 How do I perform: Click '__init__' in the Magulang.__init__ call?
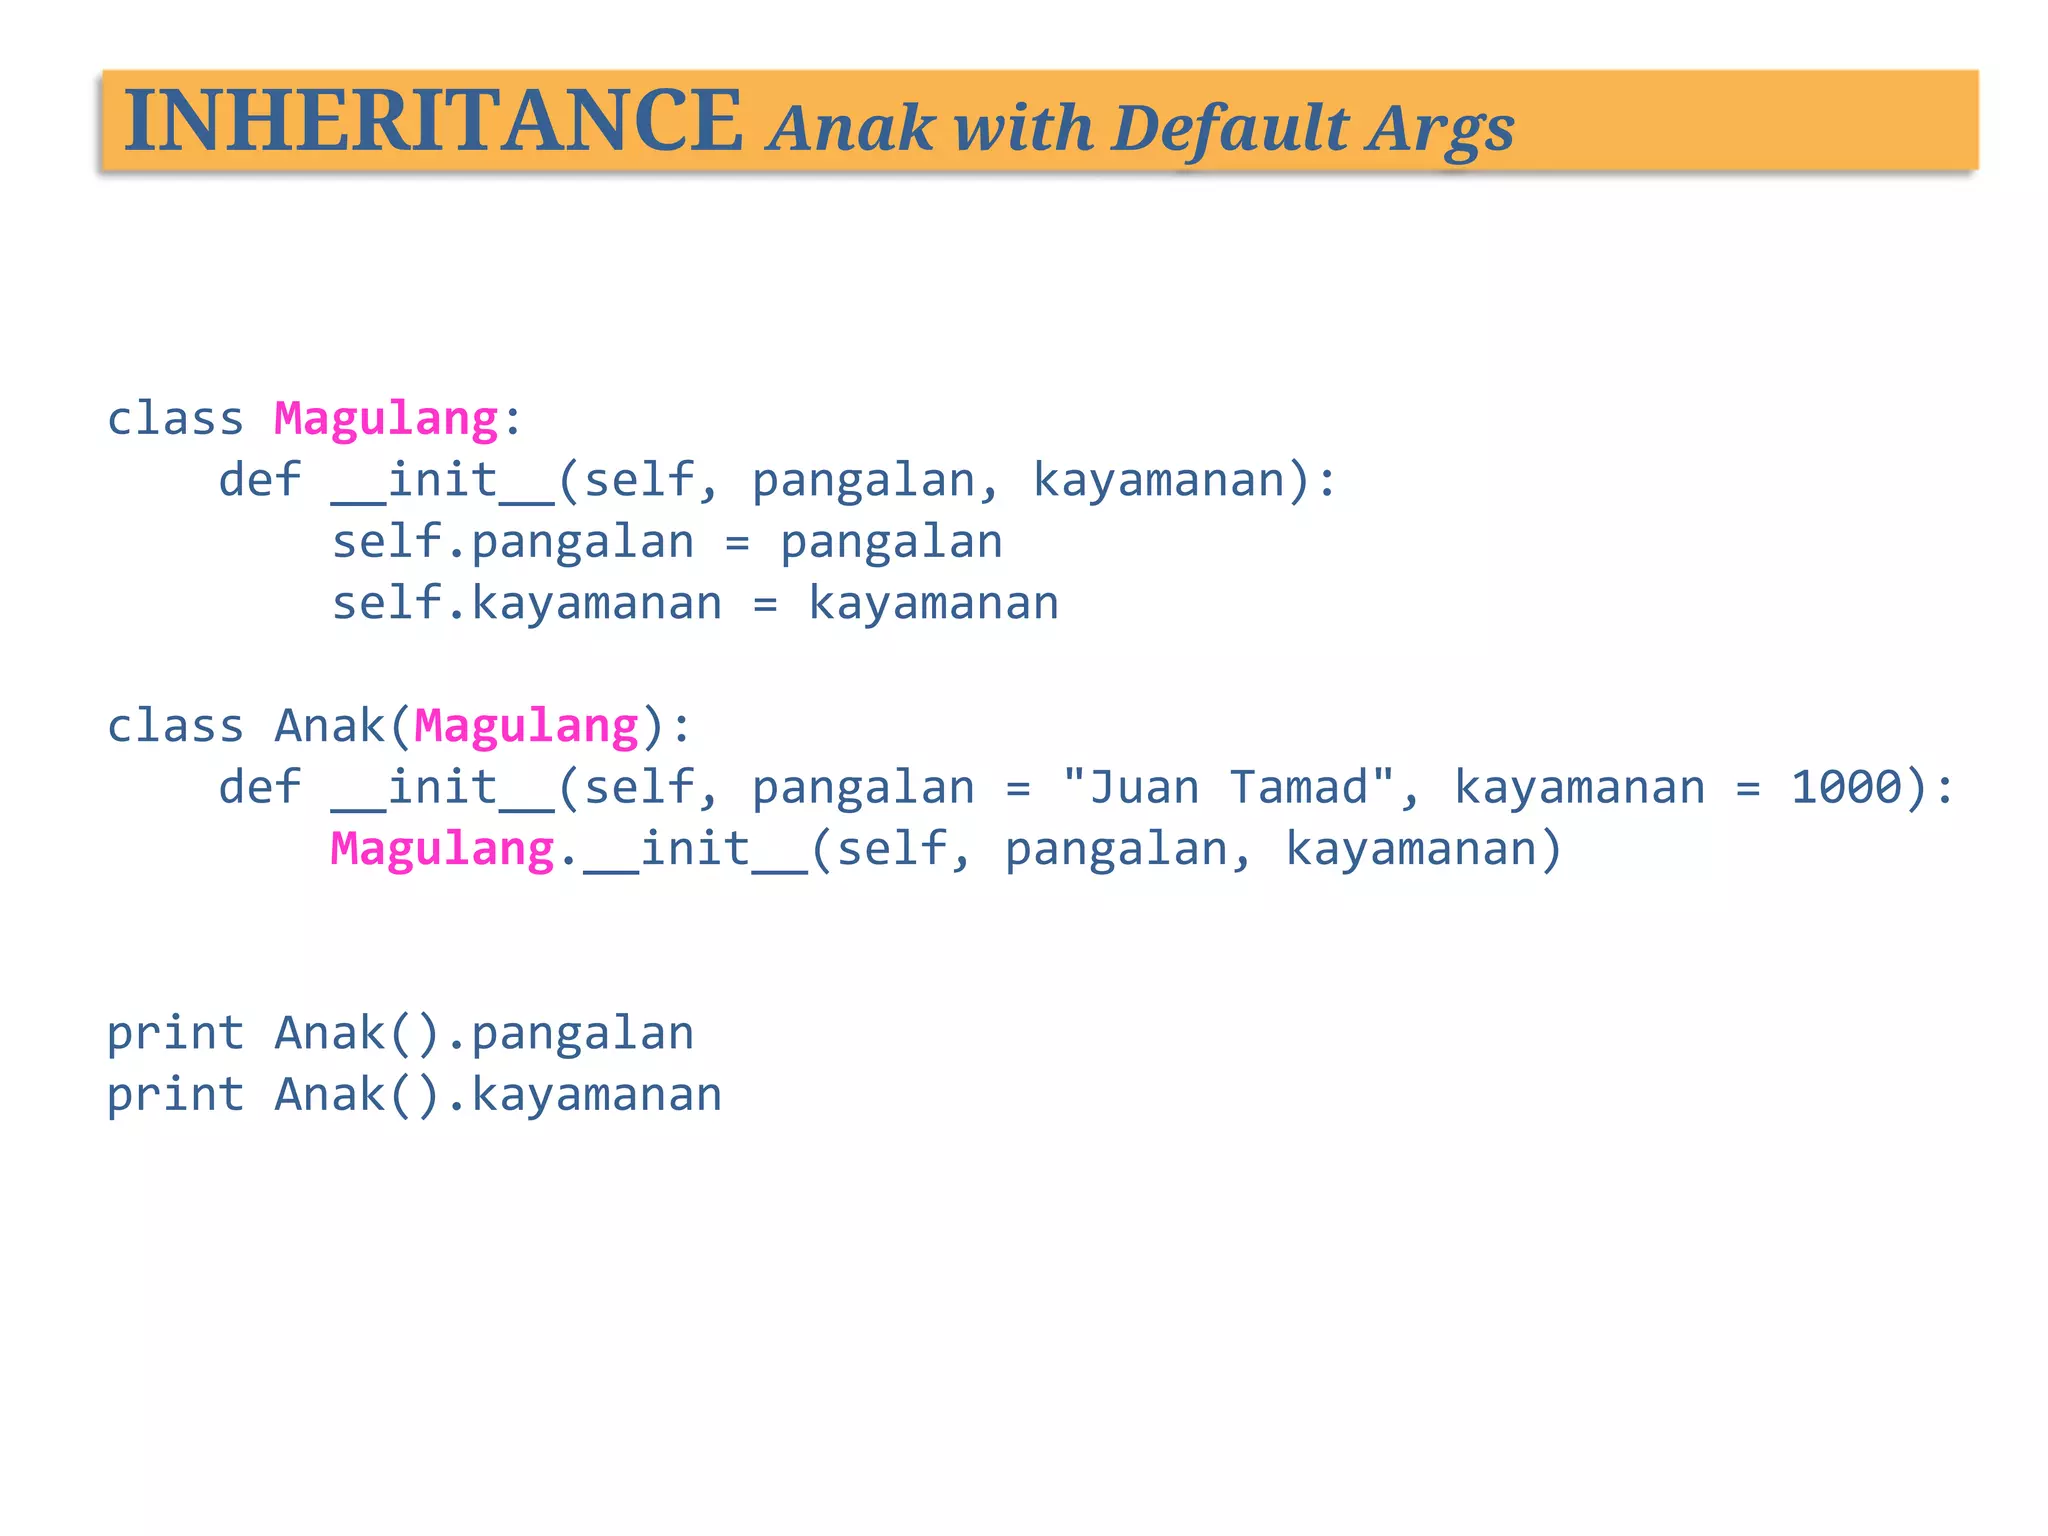[x=695, y=850]
